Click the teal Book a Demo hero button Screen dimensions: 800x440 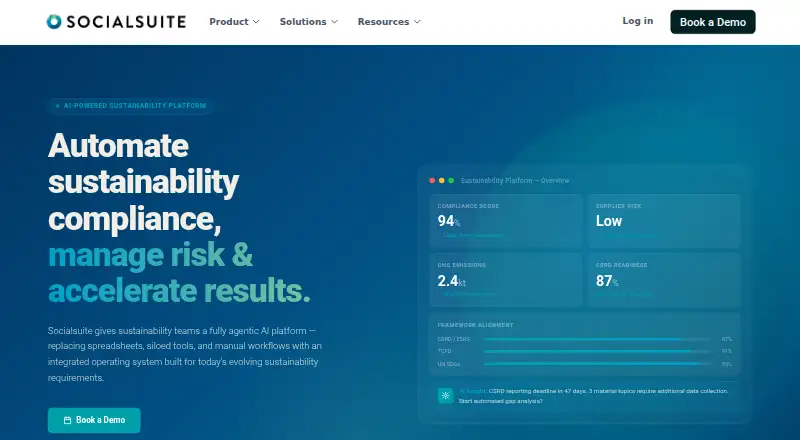94,420
